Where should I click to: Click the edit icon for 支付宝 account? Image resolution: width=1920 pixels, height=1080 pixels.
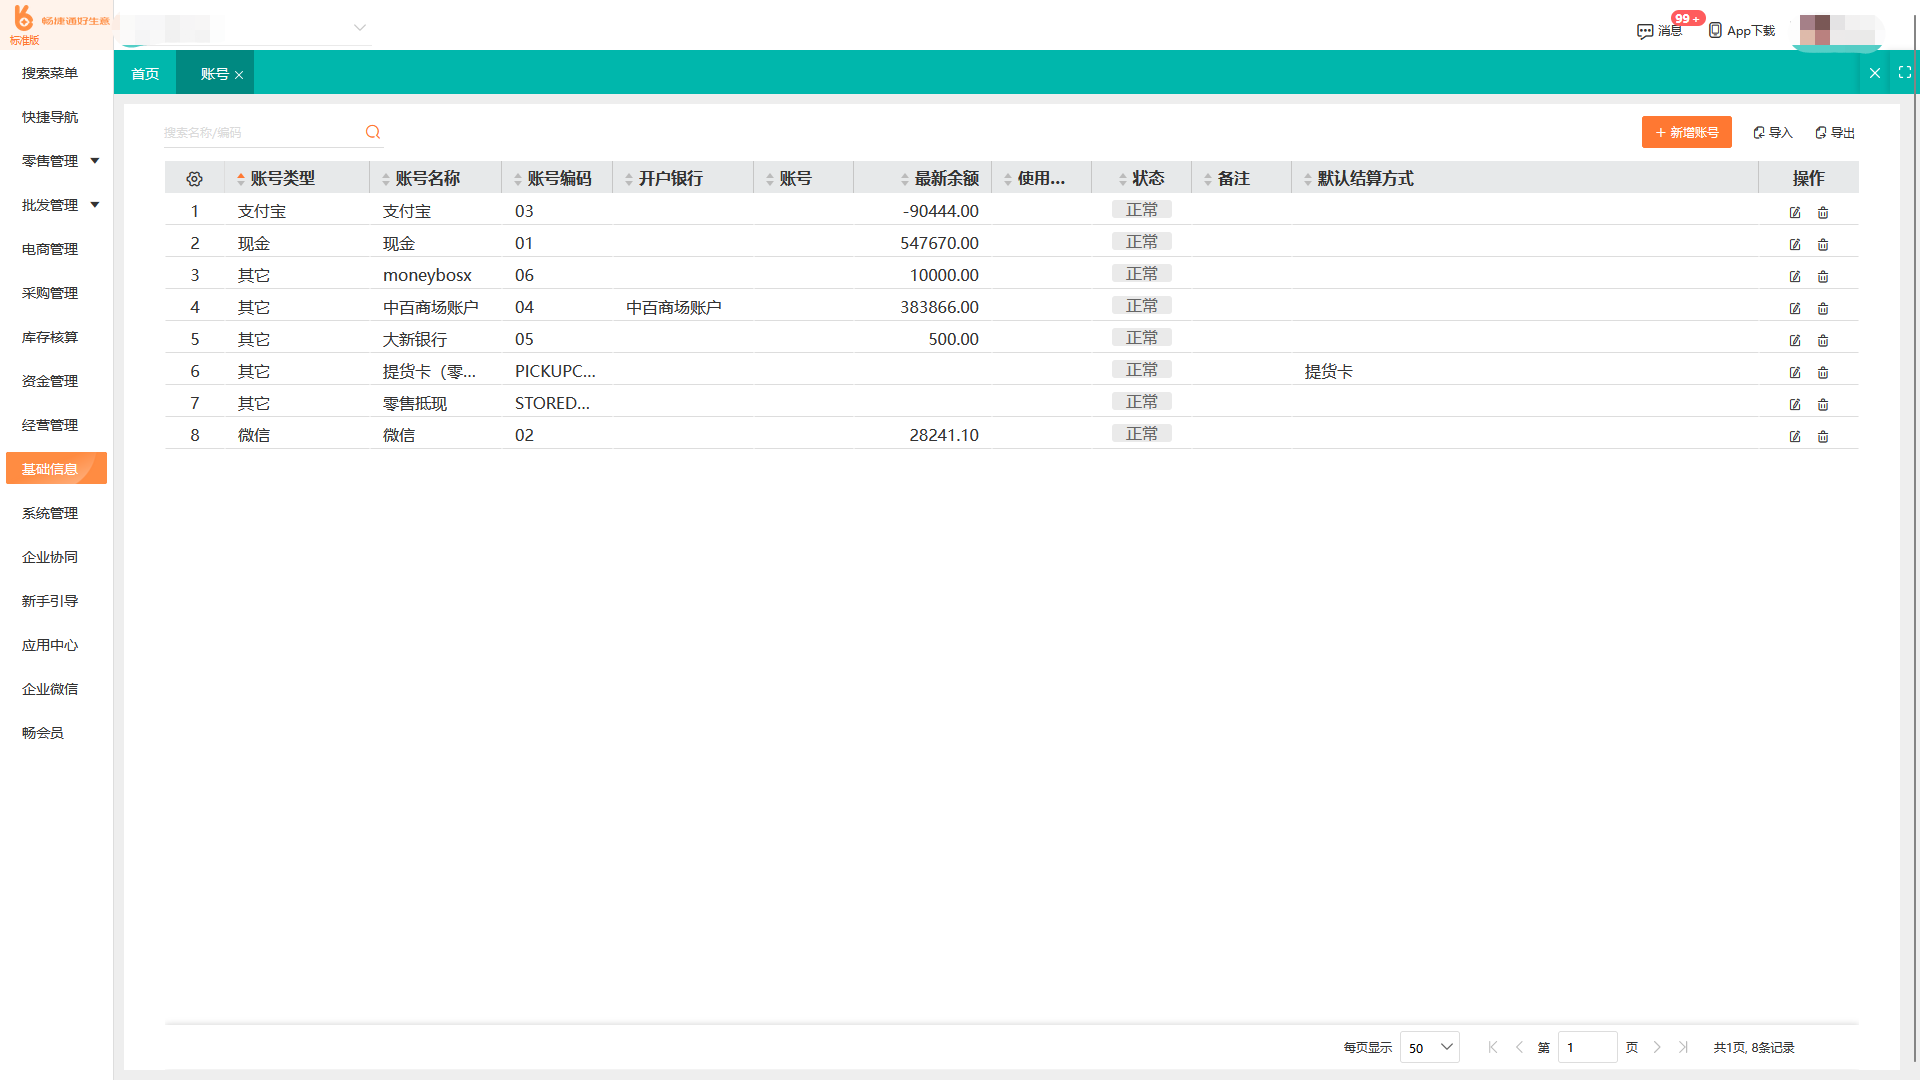coord(1795,211)
